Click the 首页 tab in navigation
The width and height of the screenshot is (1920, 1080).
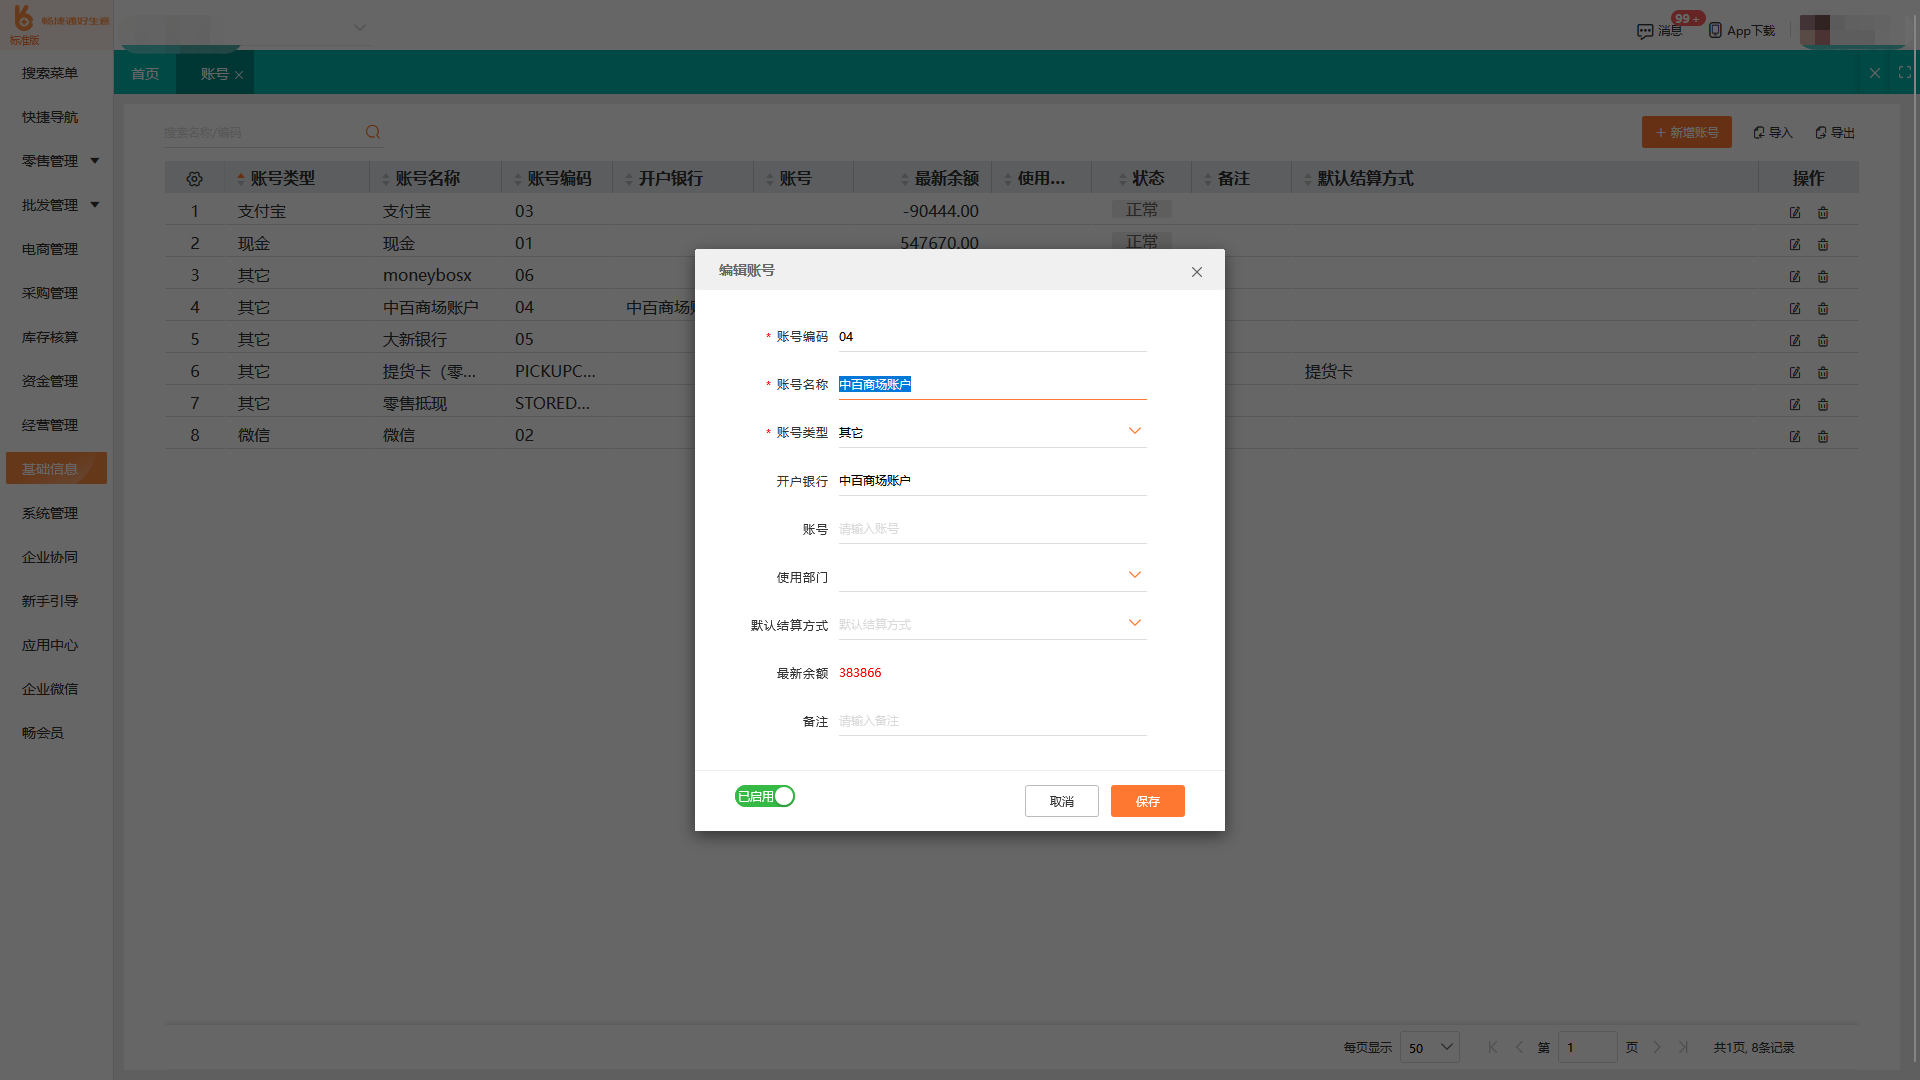pyautogui.click(x=145, y=74)
